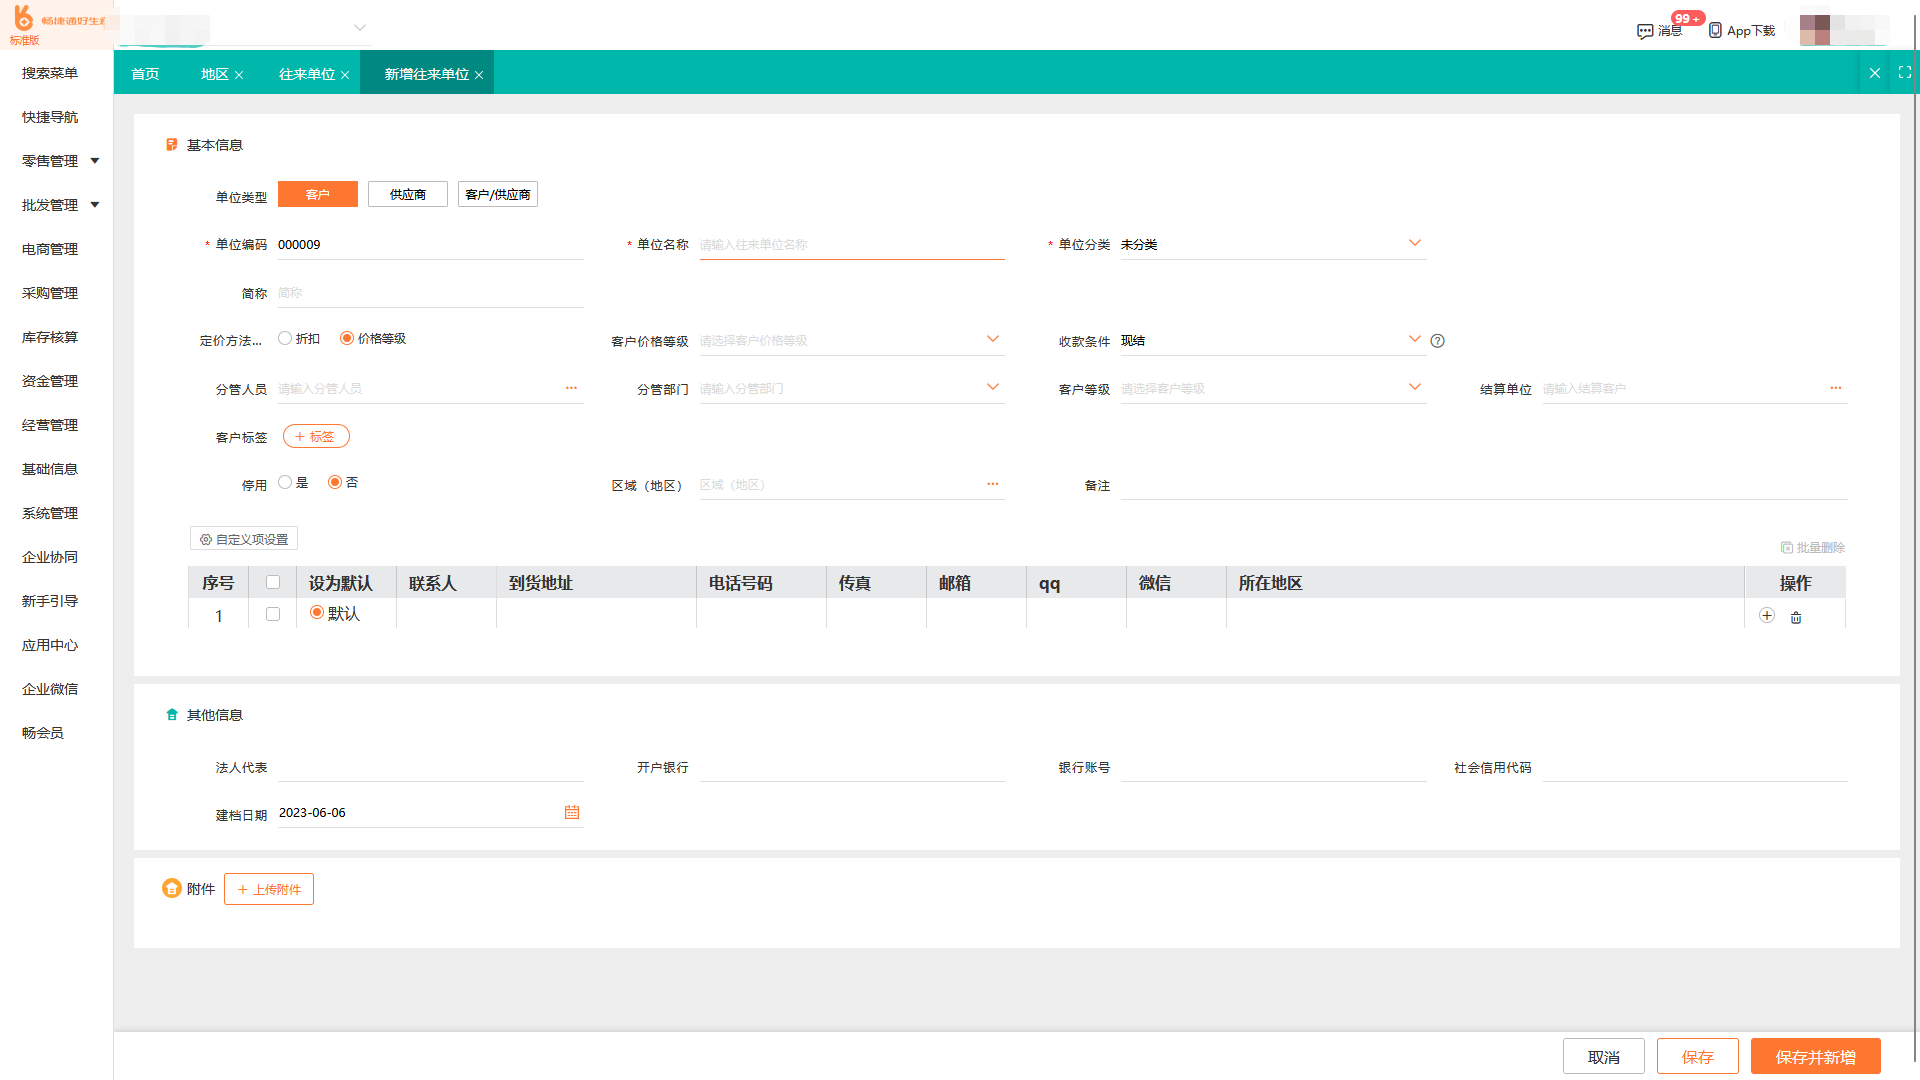1920x1080 pixels.
Task: Select 客户/供应商 unit type radio button
Action: [498, 194]
